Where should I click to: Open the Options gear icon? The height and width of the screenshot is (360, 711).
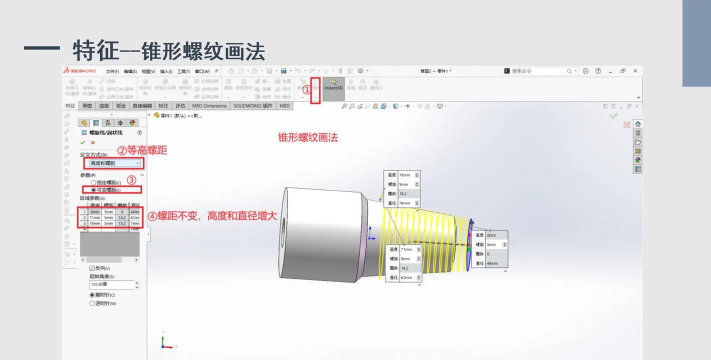click(x=360, y=71)
